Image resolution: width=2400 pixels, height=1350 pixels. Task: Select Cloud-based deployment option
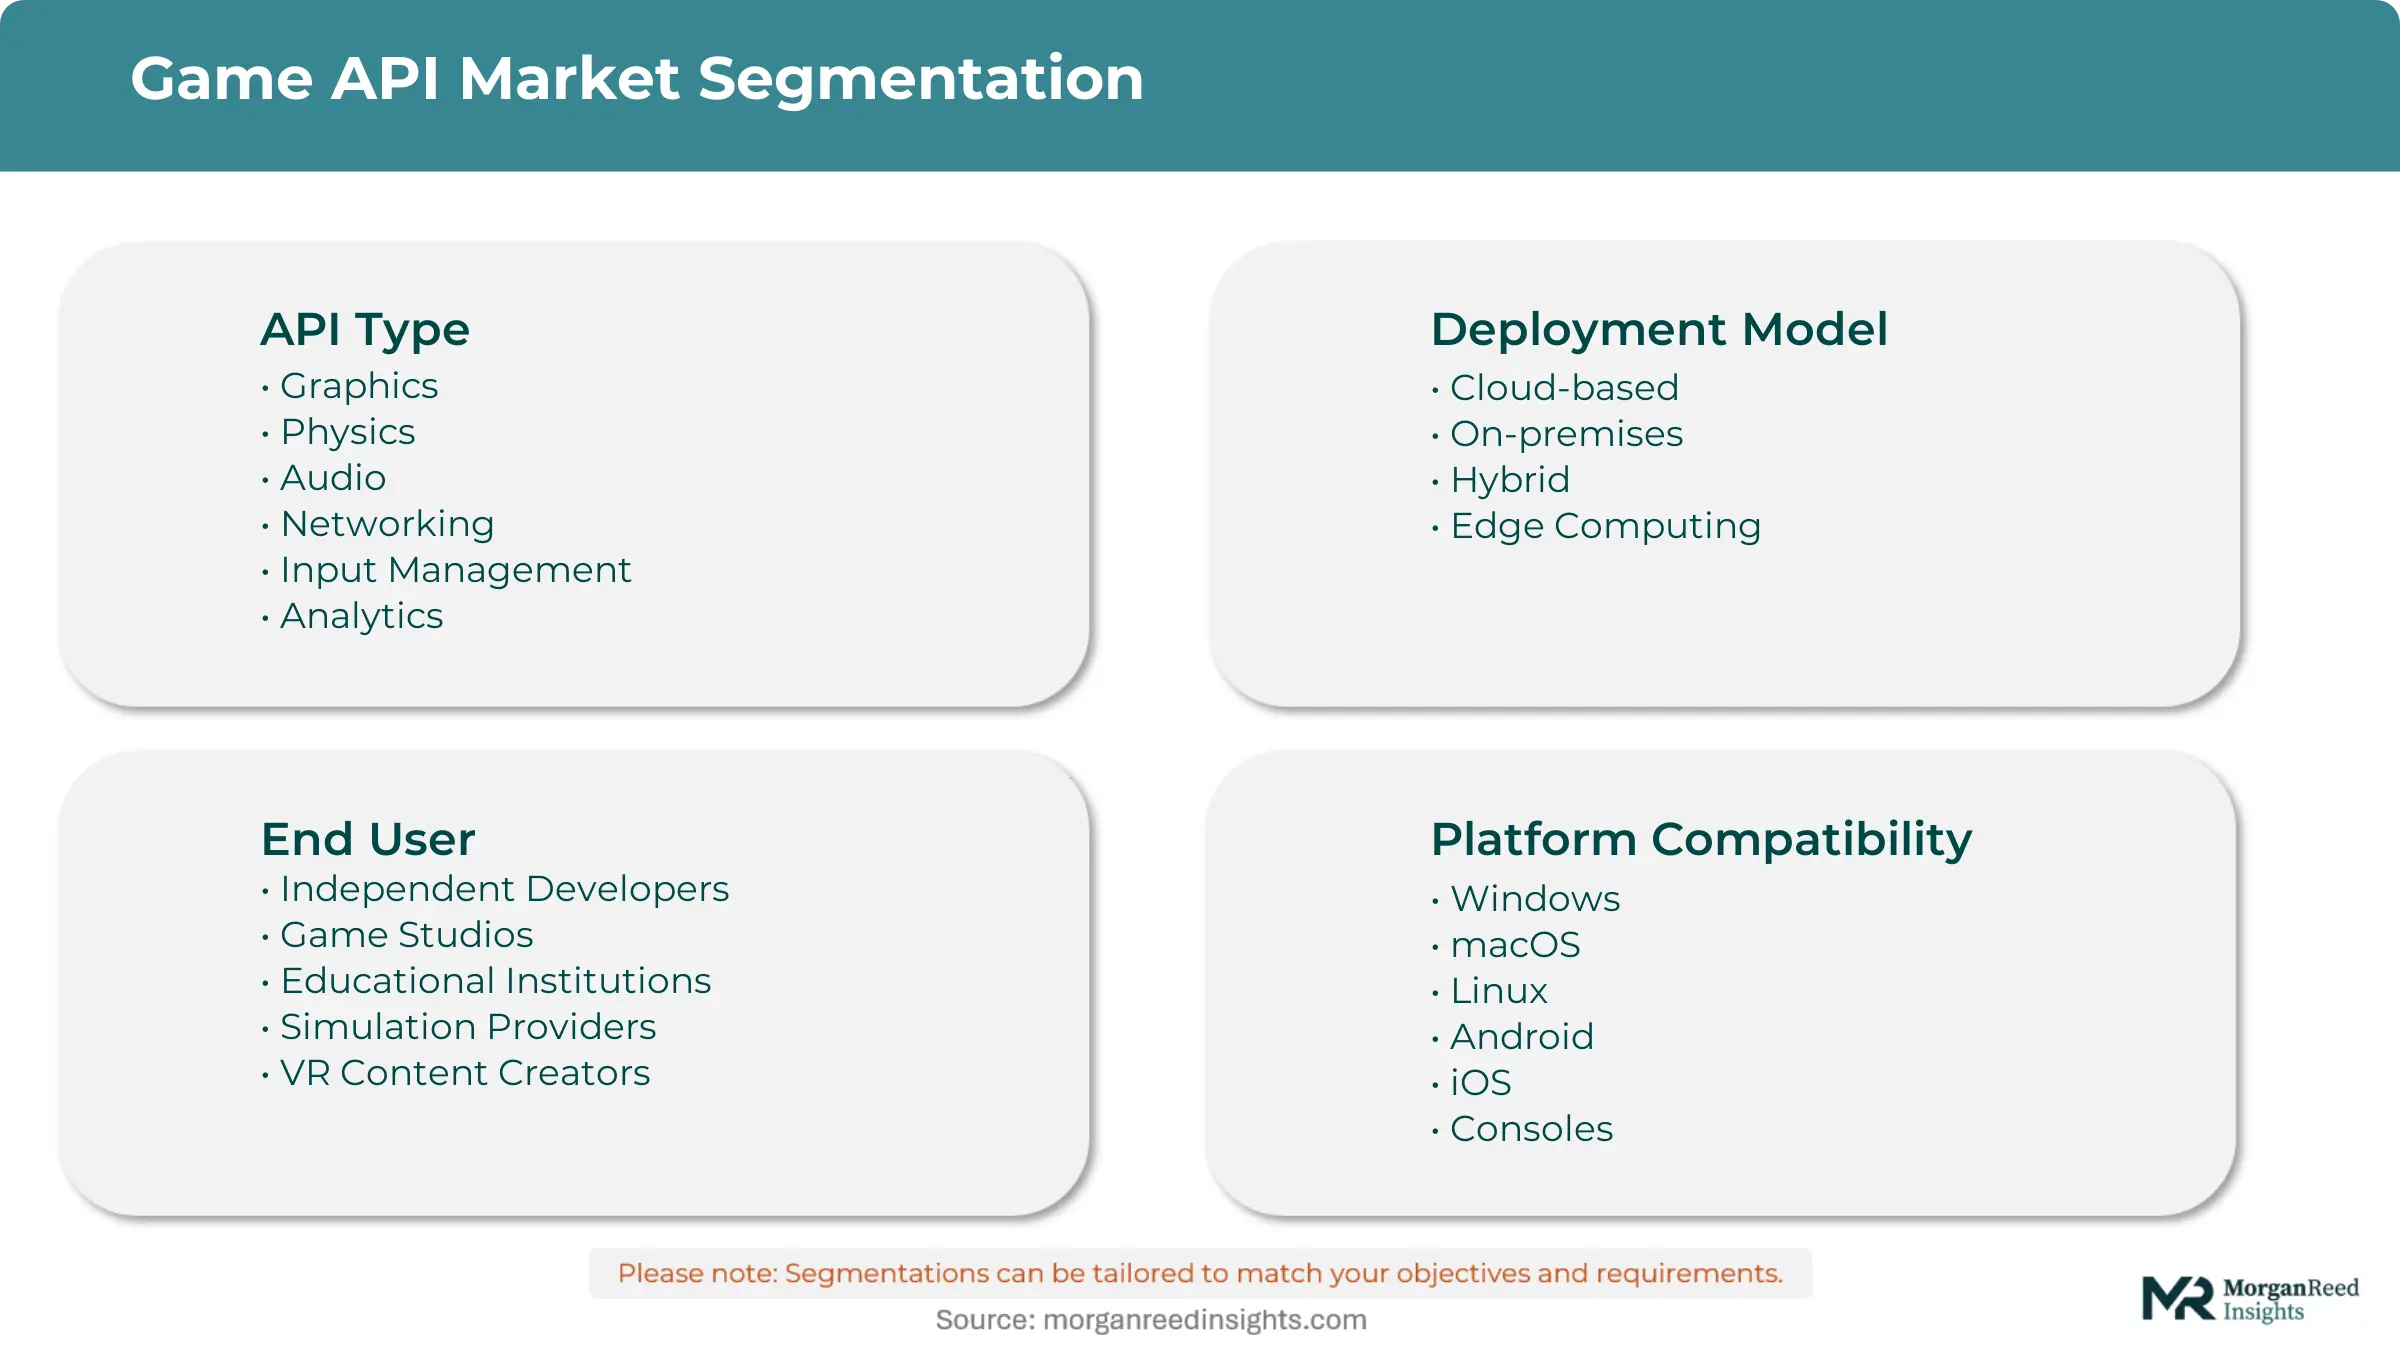coord(1564,388)
